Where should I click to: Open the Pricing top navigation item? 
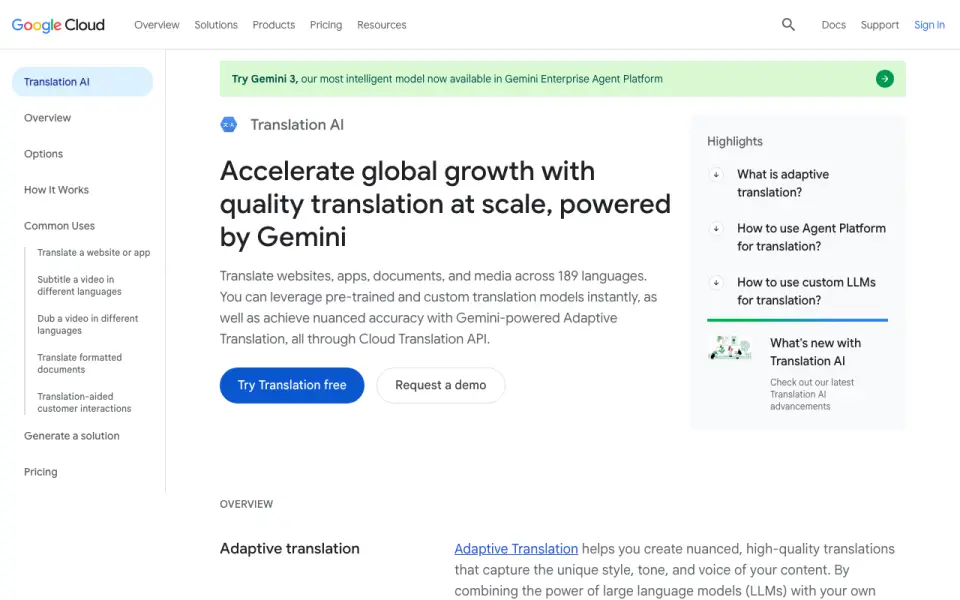coord(326,24)
